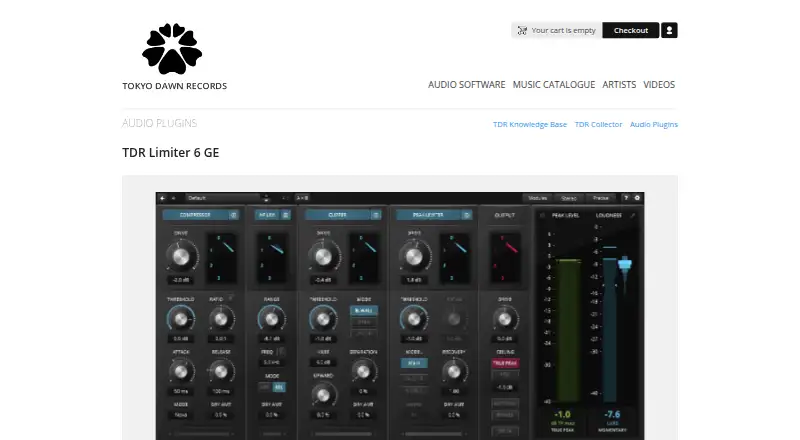This screenshot has width=800, height=440.
Task: Open the user account icon
Action: point(669,30)
